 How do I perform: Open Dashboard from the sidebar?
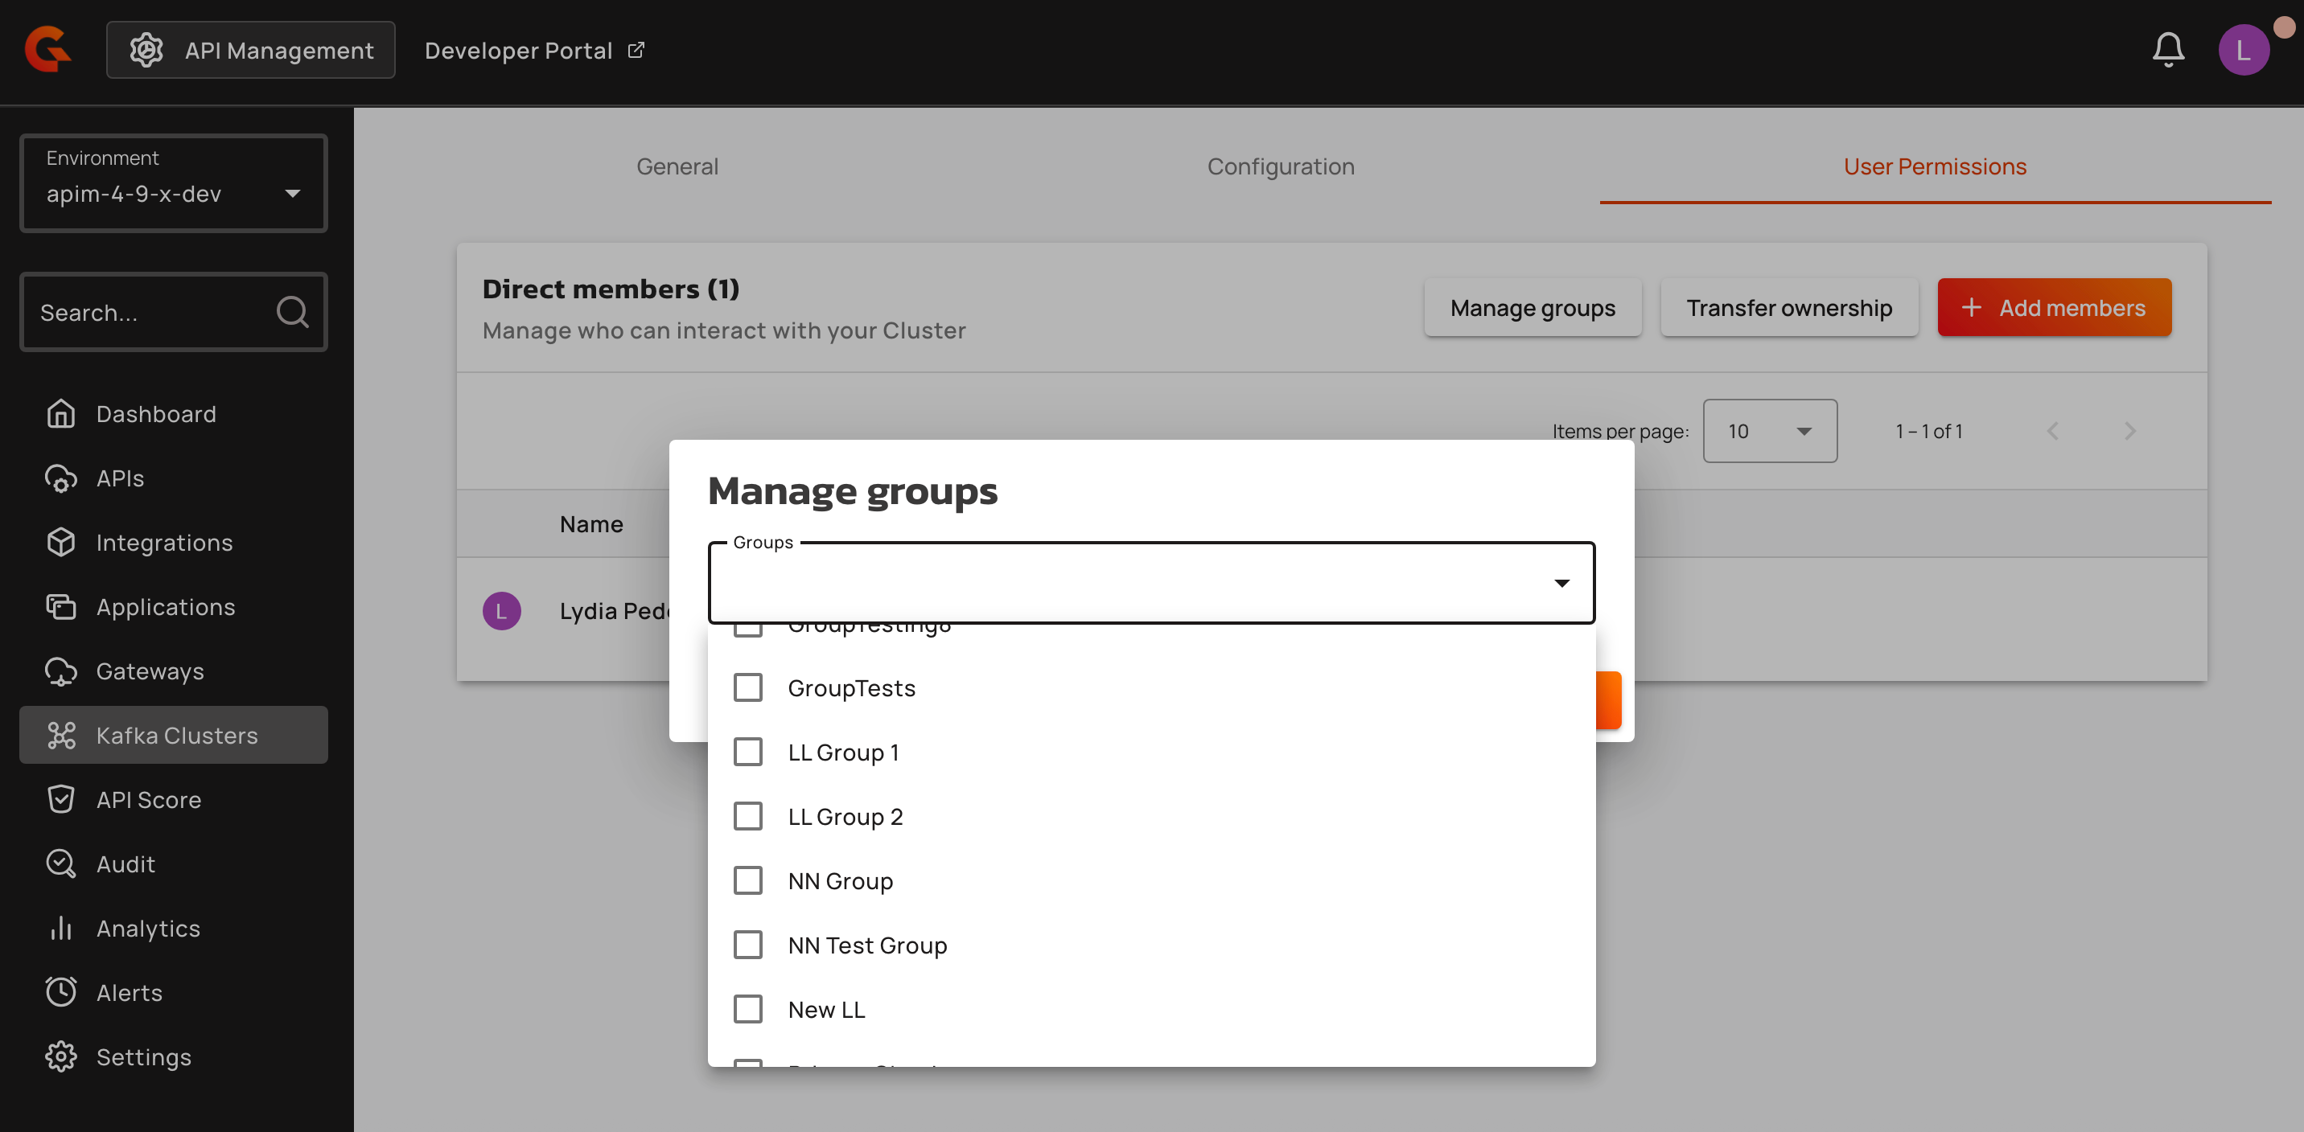pyautogui.click(x=155, y=414)
